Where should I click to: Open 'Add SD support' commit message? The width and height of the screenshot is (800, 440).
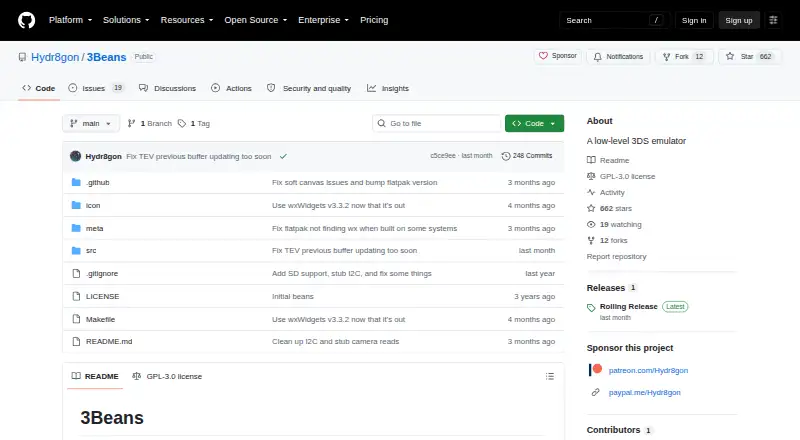352,274
